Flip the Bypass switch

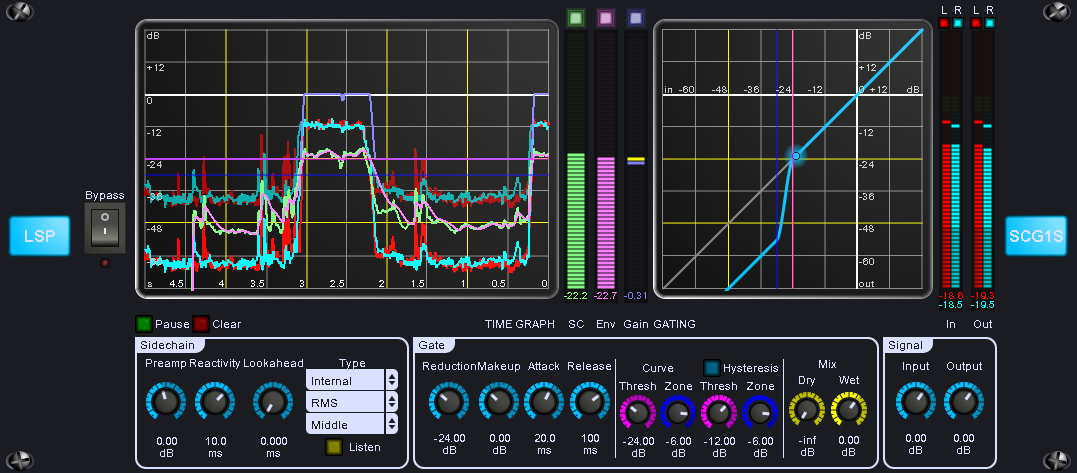(105, 226)
